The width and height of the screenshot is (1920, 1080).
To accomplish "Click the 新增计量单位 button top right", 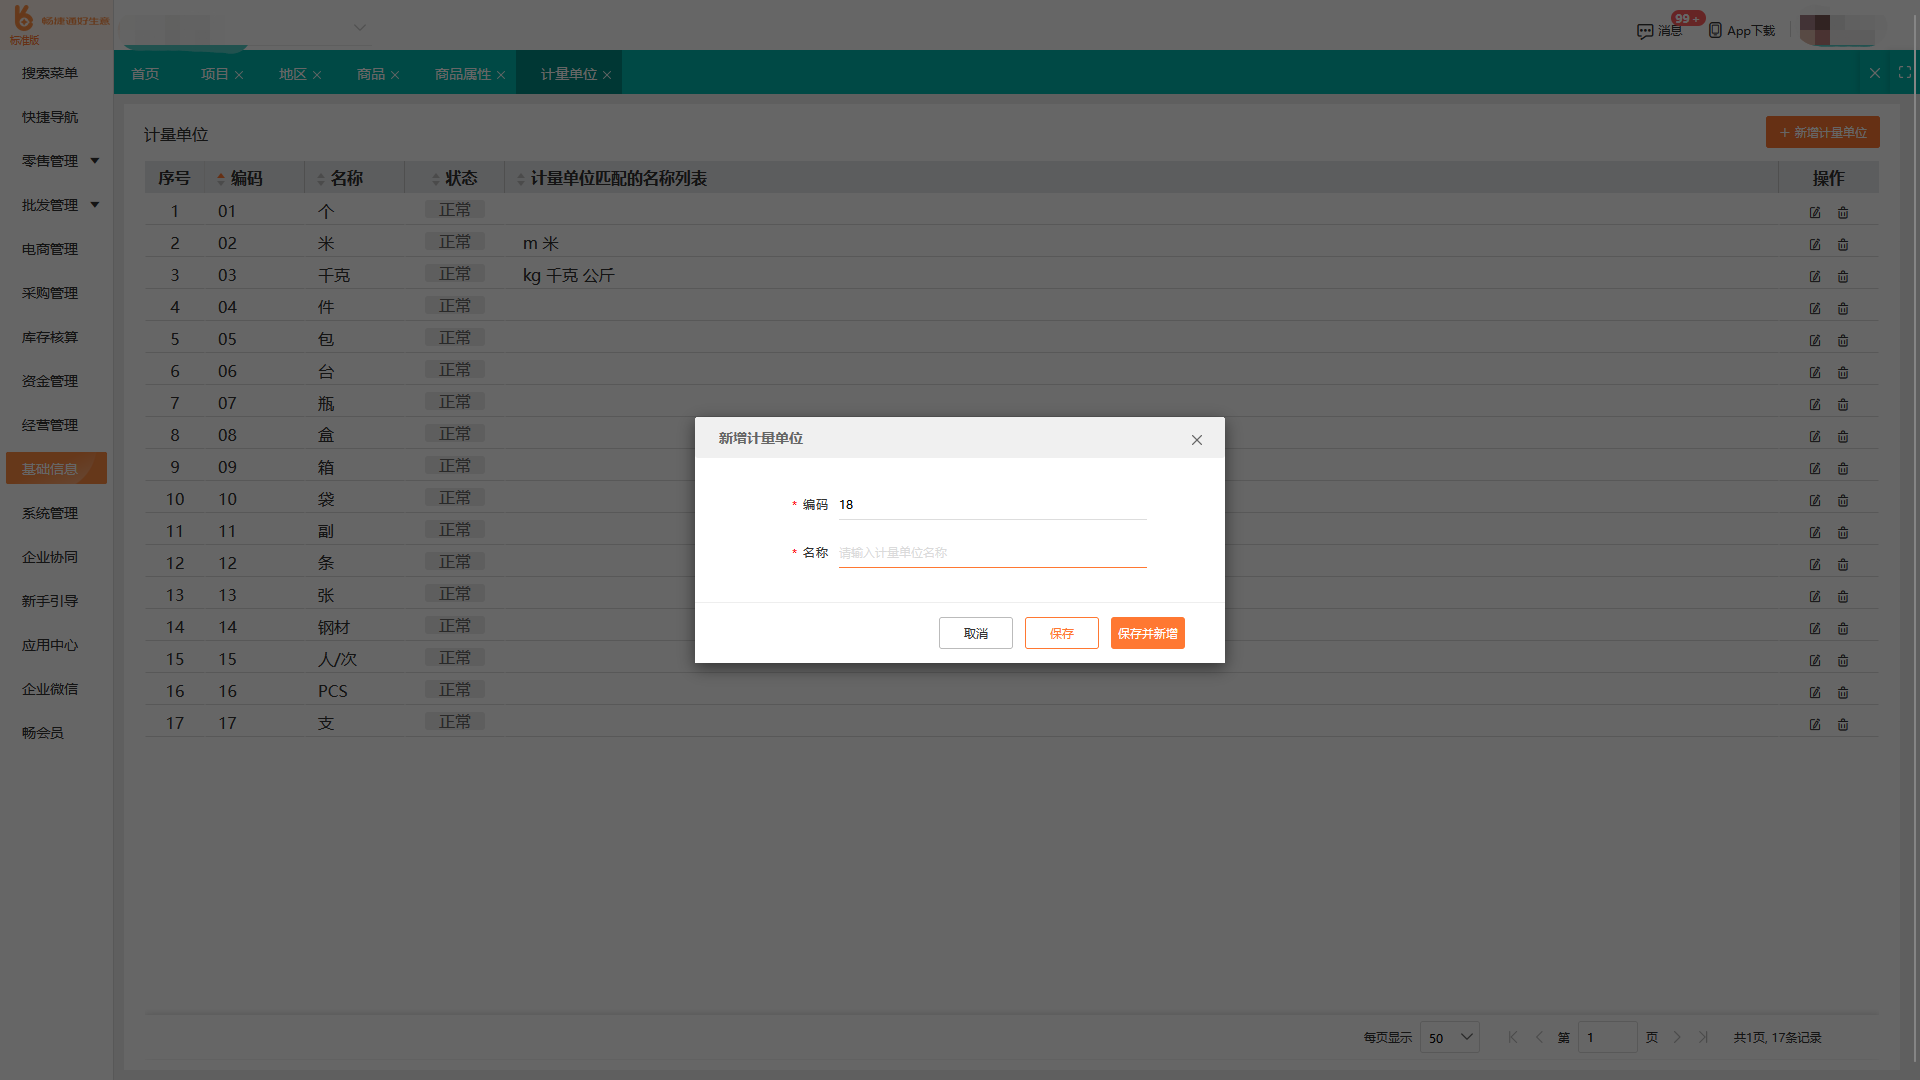I will (1822, 132).
